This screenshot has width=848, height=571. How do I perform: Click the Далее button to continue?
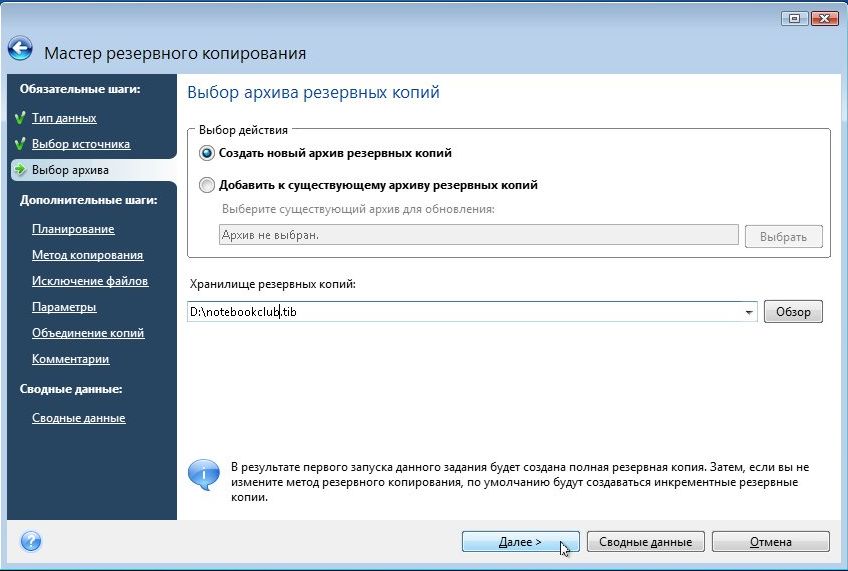[520, 542]
